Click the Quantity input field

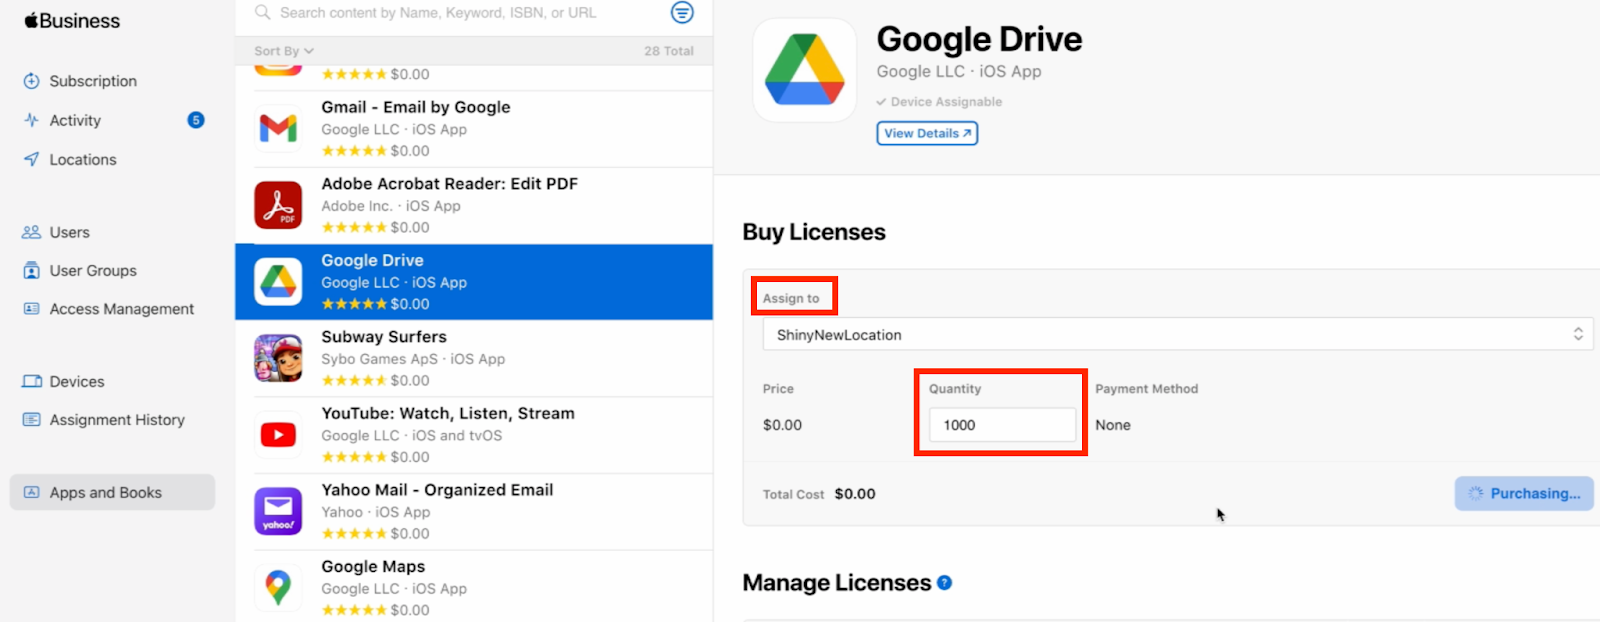[1002, 425]
